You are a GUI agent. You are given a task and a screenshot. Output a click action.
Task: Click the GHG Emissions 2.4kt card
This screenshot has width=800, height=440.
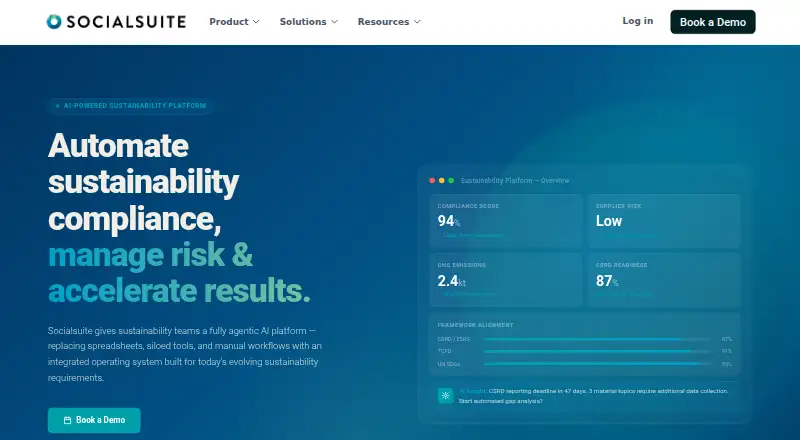point(506,280)
